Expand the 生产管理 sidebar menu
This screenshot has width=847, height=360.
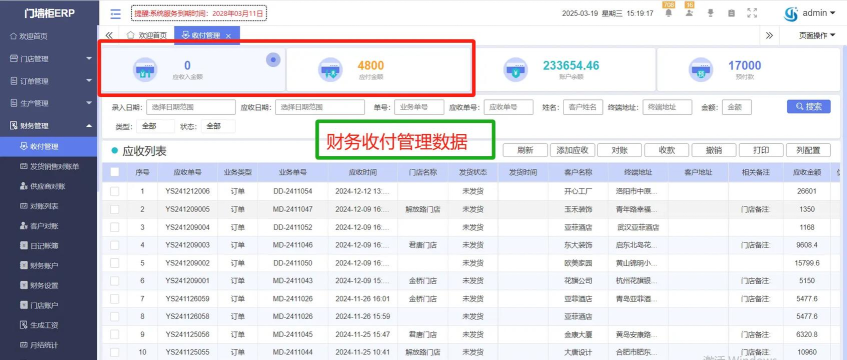click(x=49, y=103)
